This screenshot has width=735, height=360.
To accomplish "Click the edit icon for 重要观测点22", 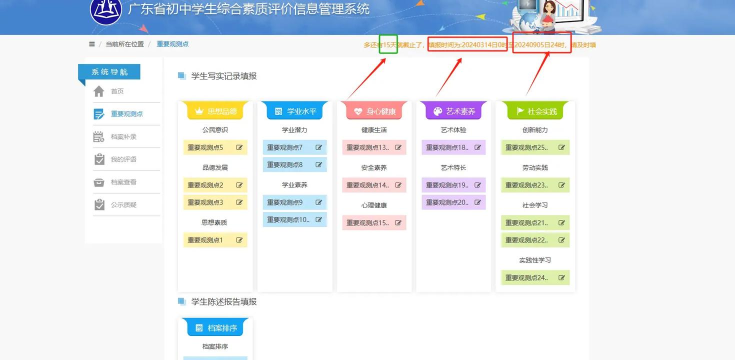I will [x=562, y=240].
